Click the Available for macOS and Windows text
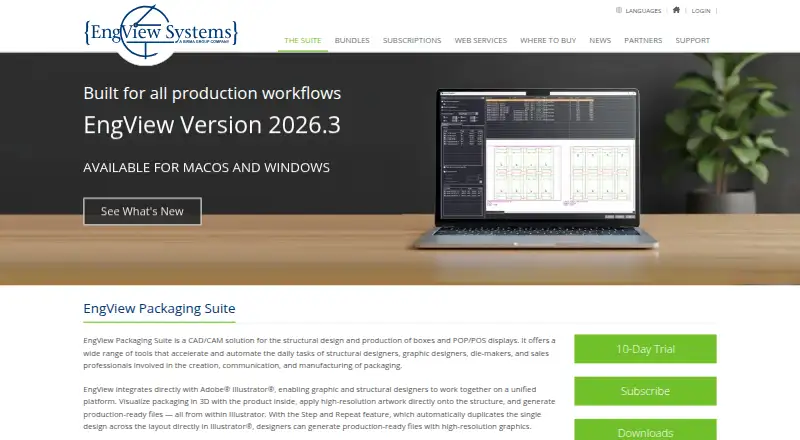 click(207, 167)
